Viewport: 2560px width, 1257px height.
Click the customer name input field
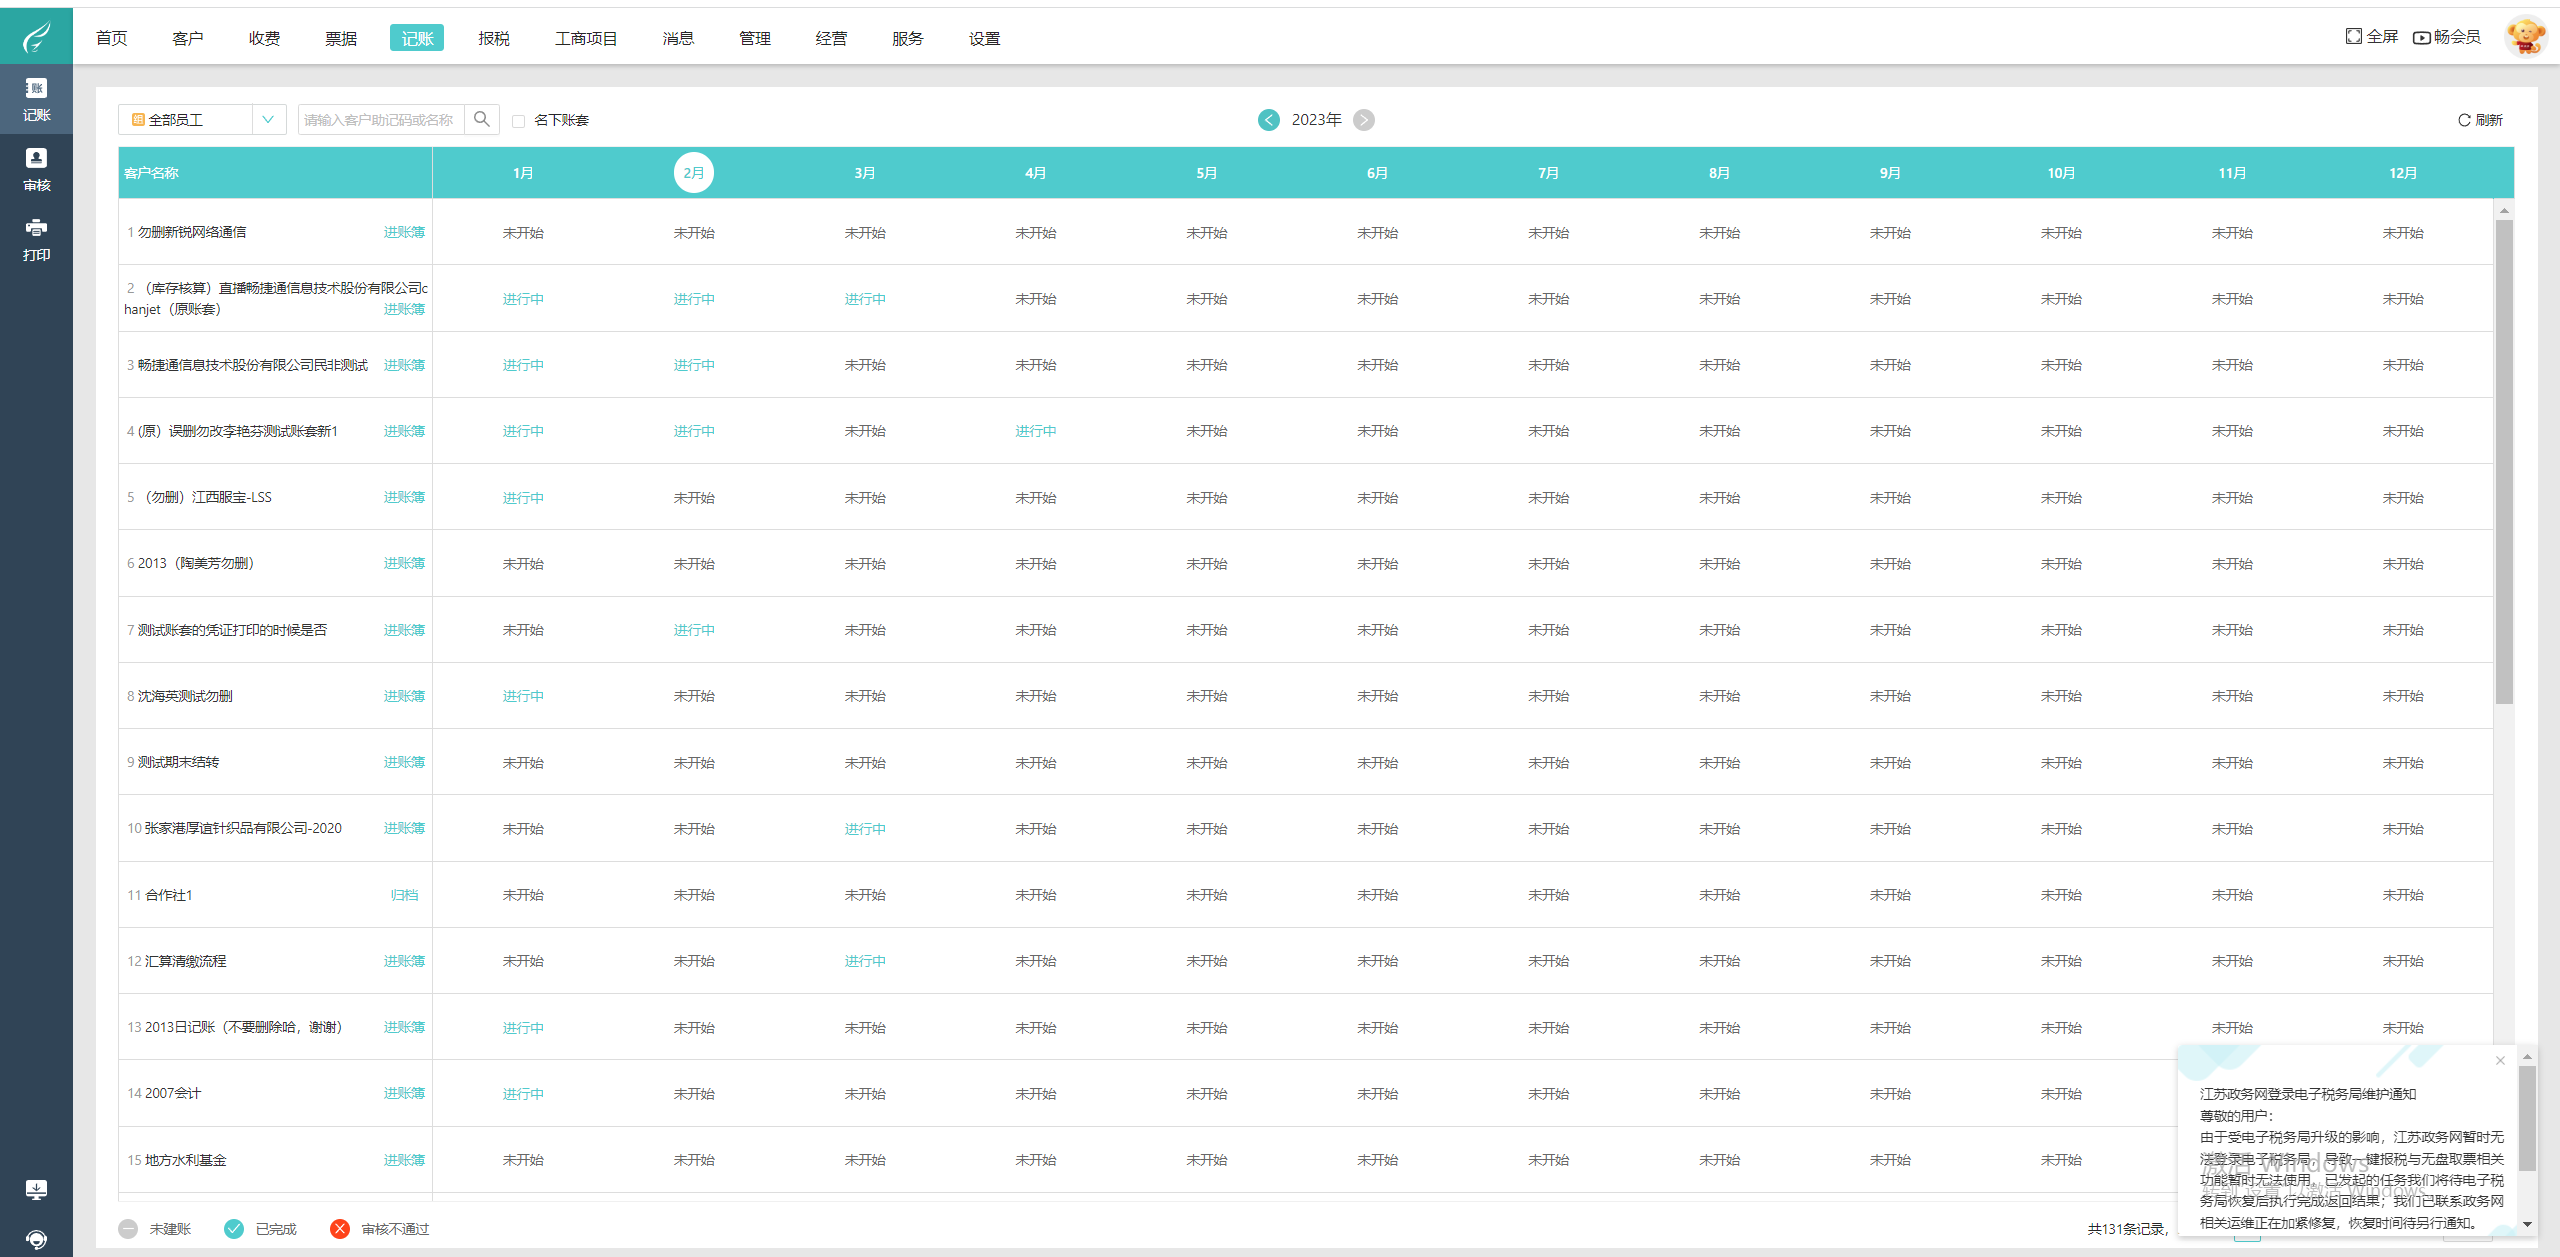coord(376,119)
